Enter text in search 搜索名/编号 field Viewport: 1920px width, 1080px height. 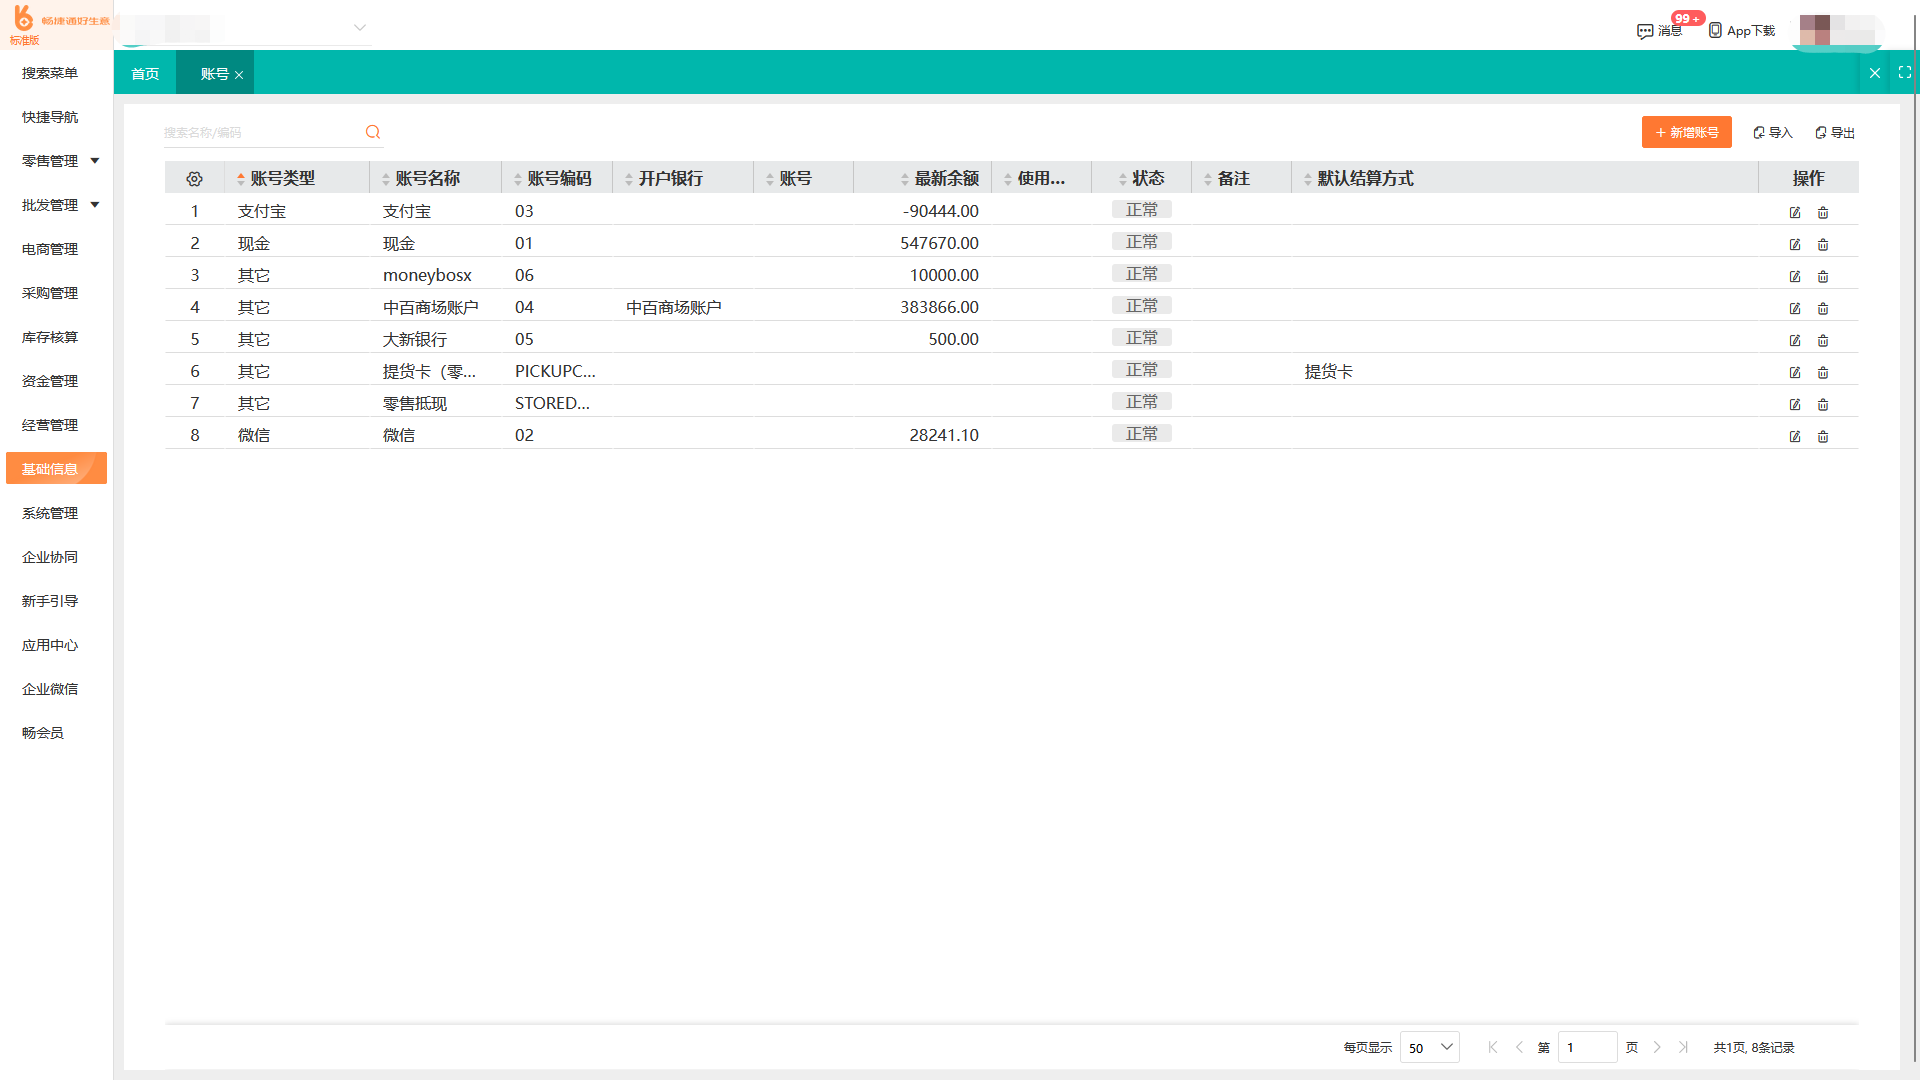coord(262,132)
